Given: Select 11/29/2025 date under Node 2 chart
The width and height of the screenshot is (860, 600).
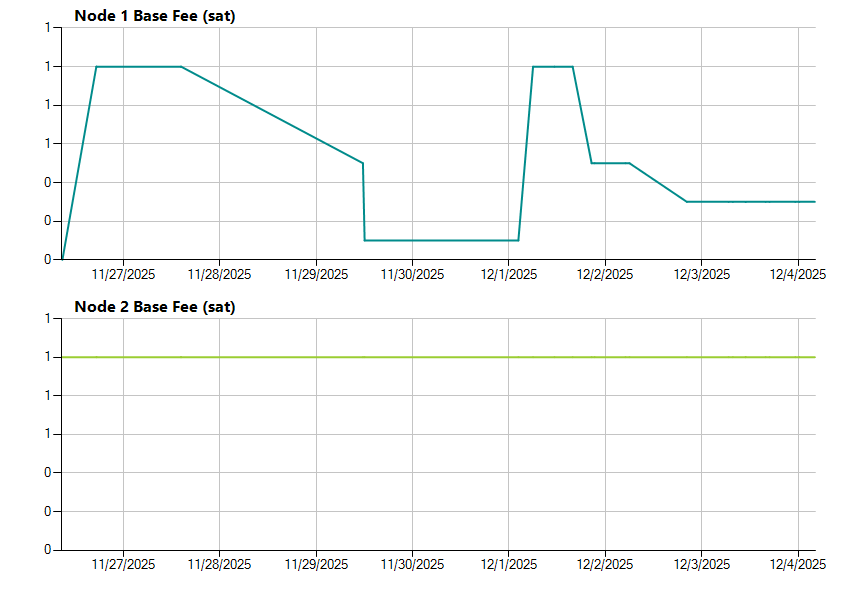Looking at the screenshot, I should (x=316, y=565).
